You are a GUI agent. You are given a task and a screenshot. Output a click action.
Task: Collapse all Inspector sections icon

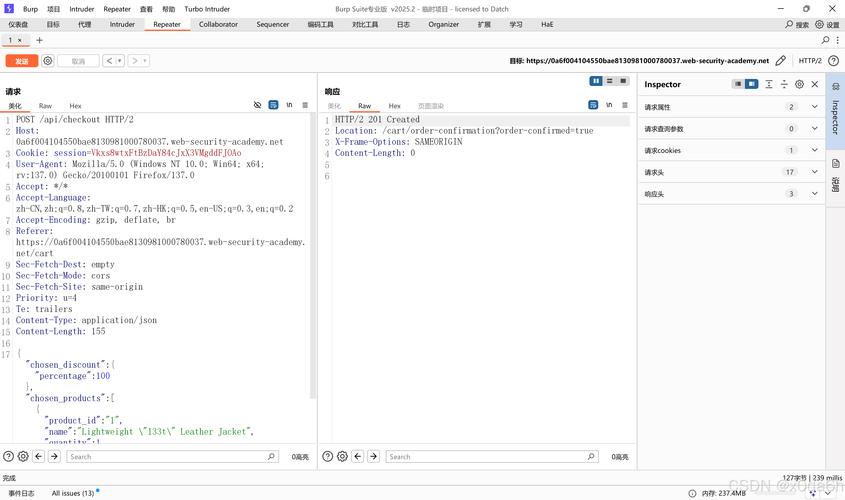pos(784,84)
